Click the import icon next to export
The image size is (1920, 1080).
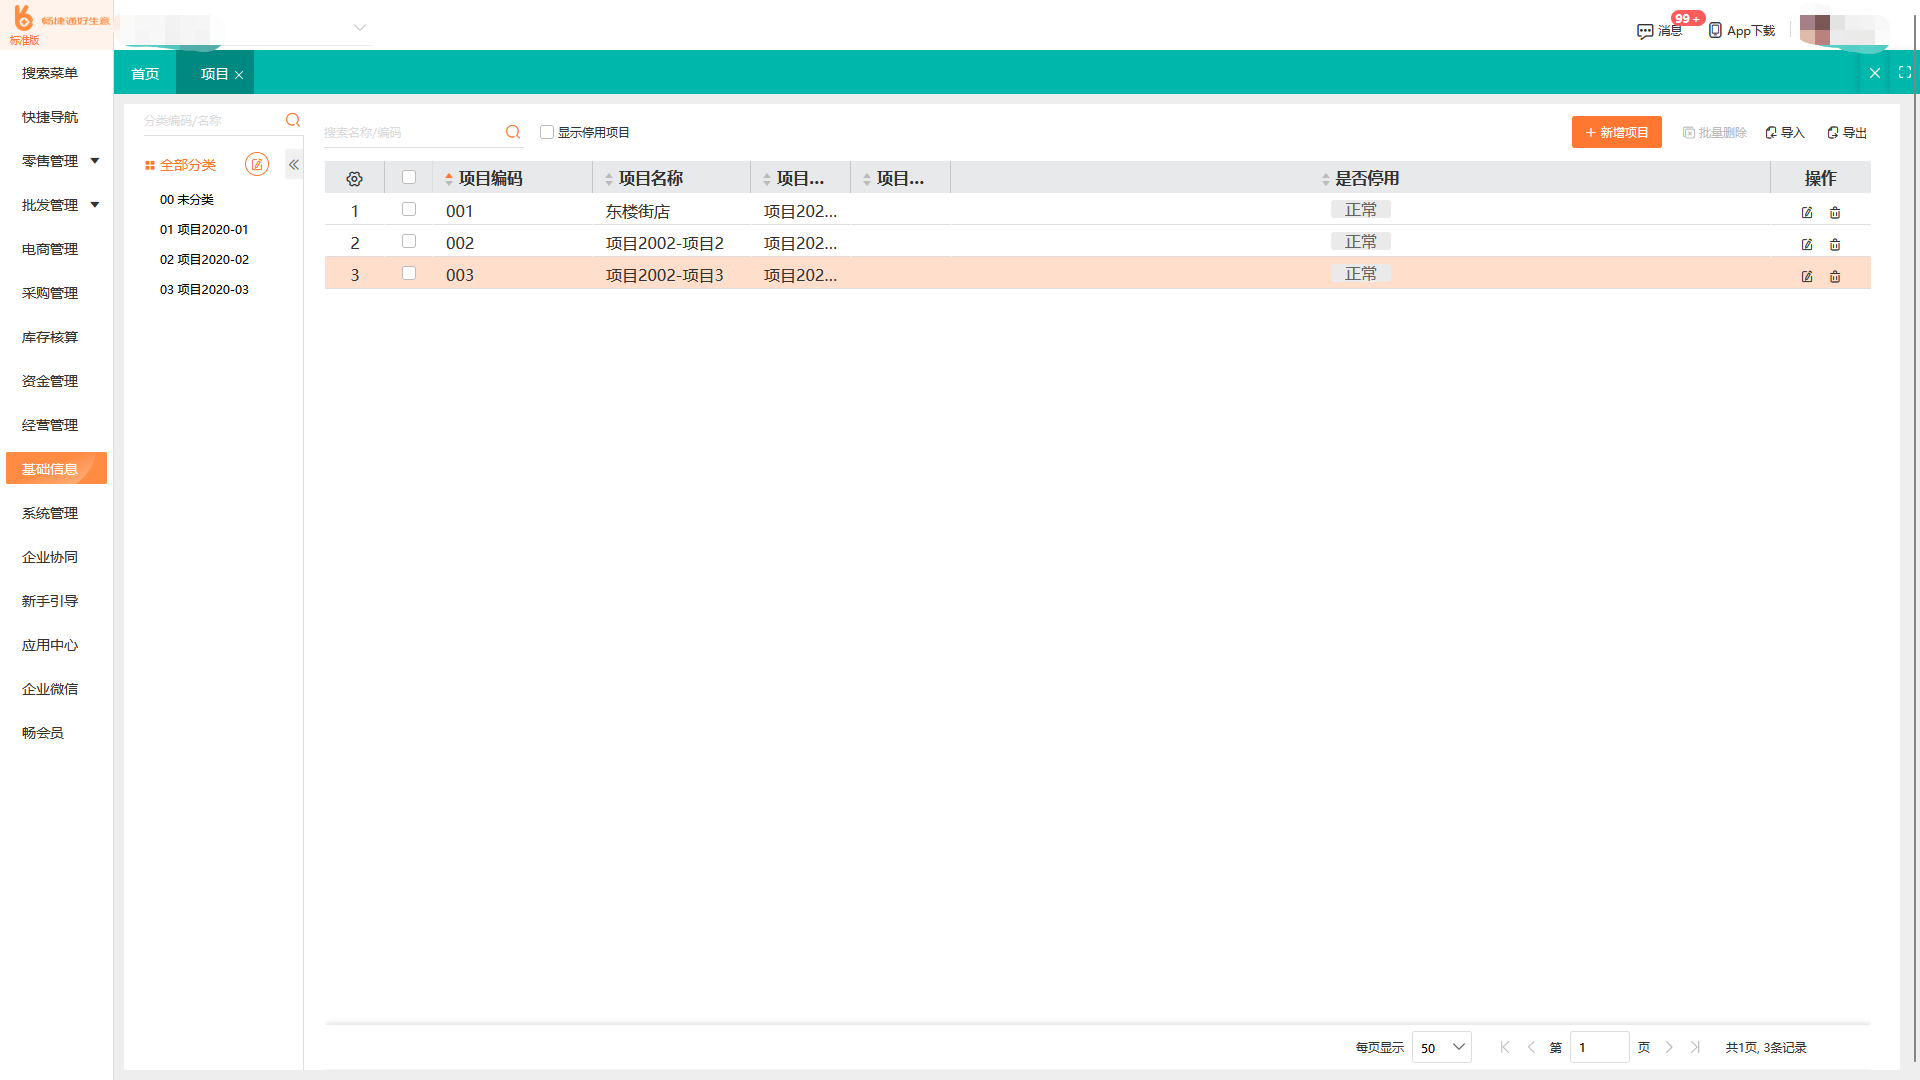1785,132
